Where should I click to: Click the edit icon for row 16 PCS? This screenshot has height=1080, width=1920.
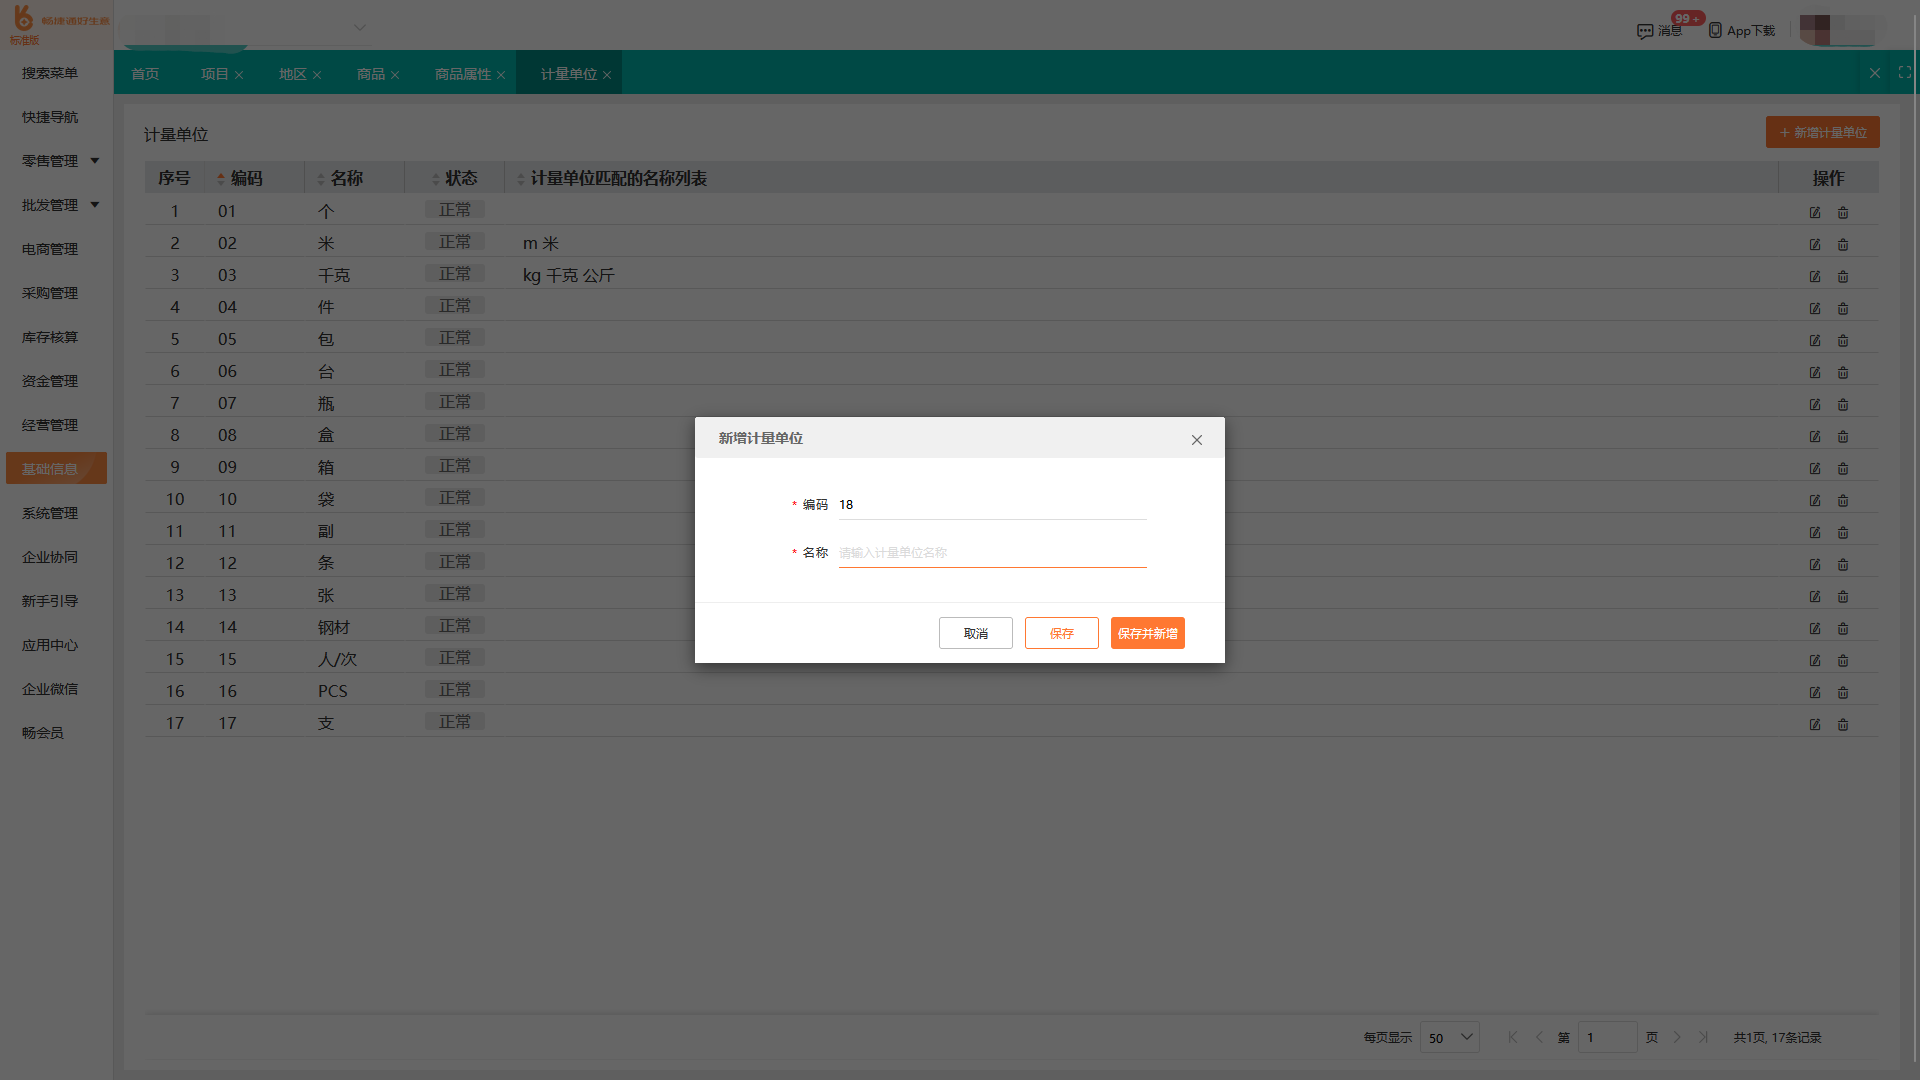[x=1815, y=691]
